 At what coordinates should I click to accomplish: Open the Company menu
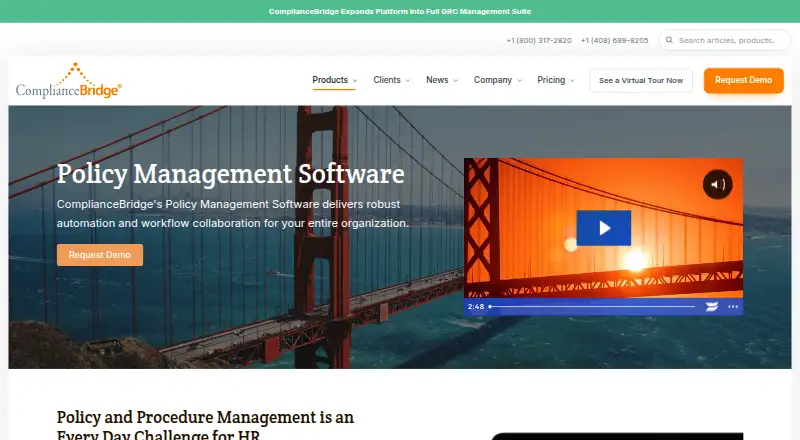[x=493, y=80]
